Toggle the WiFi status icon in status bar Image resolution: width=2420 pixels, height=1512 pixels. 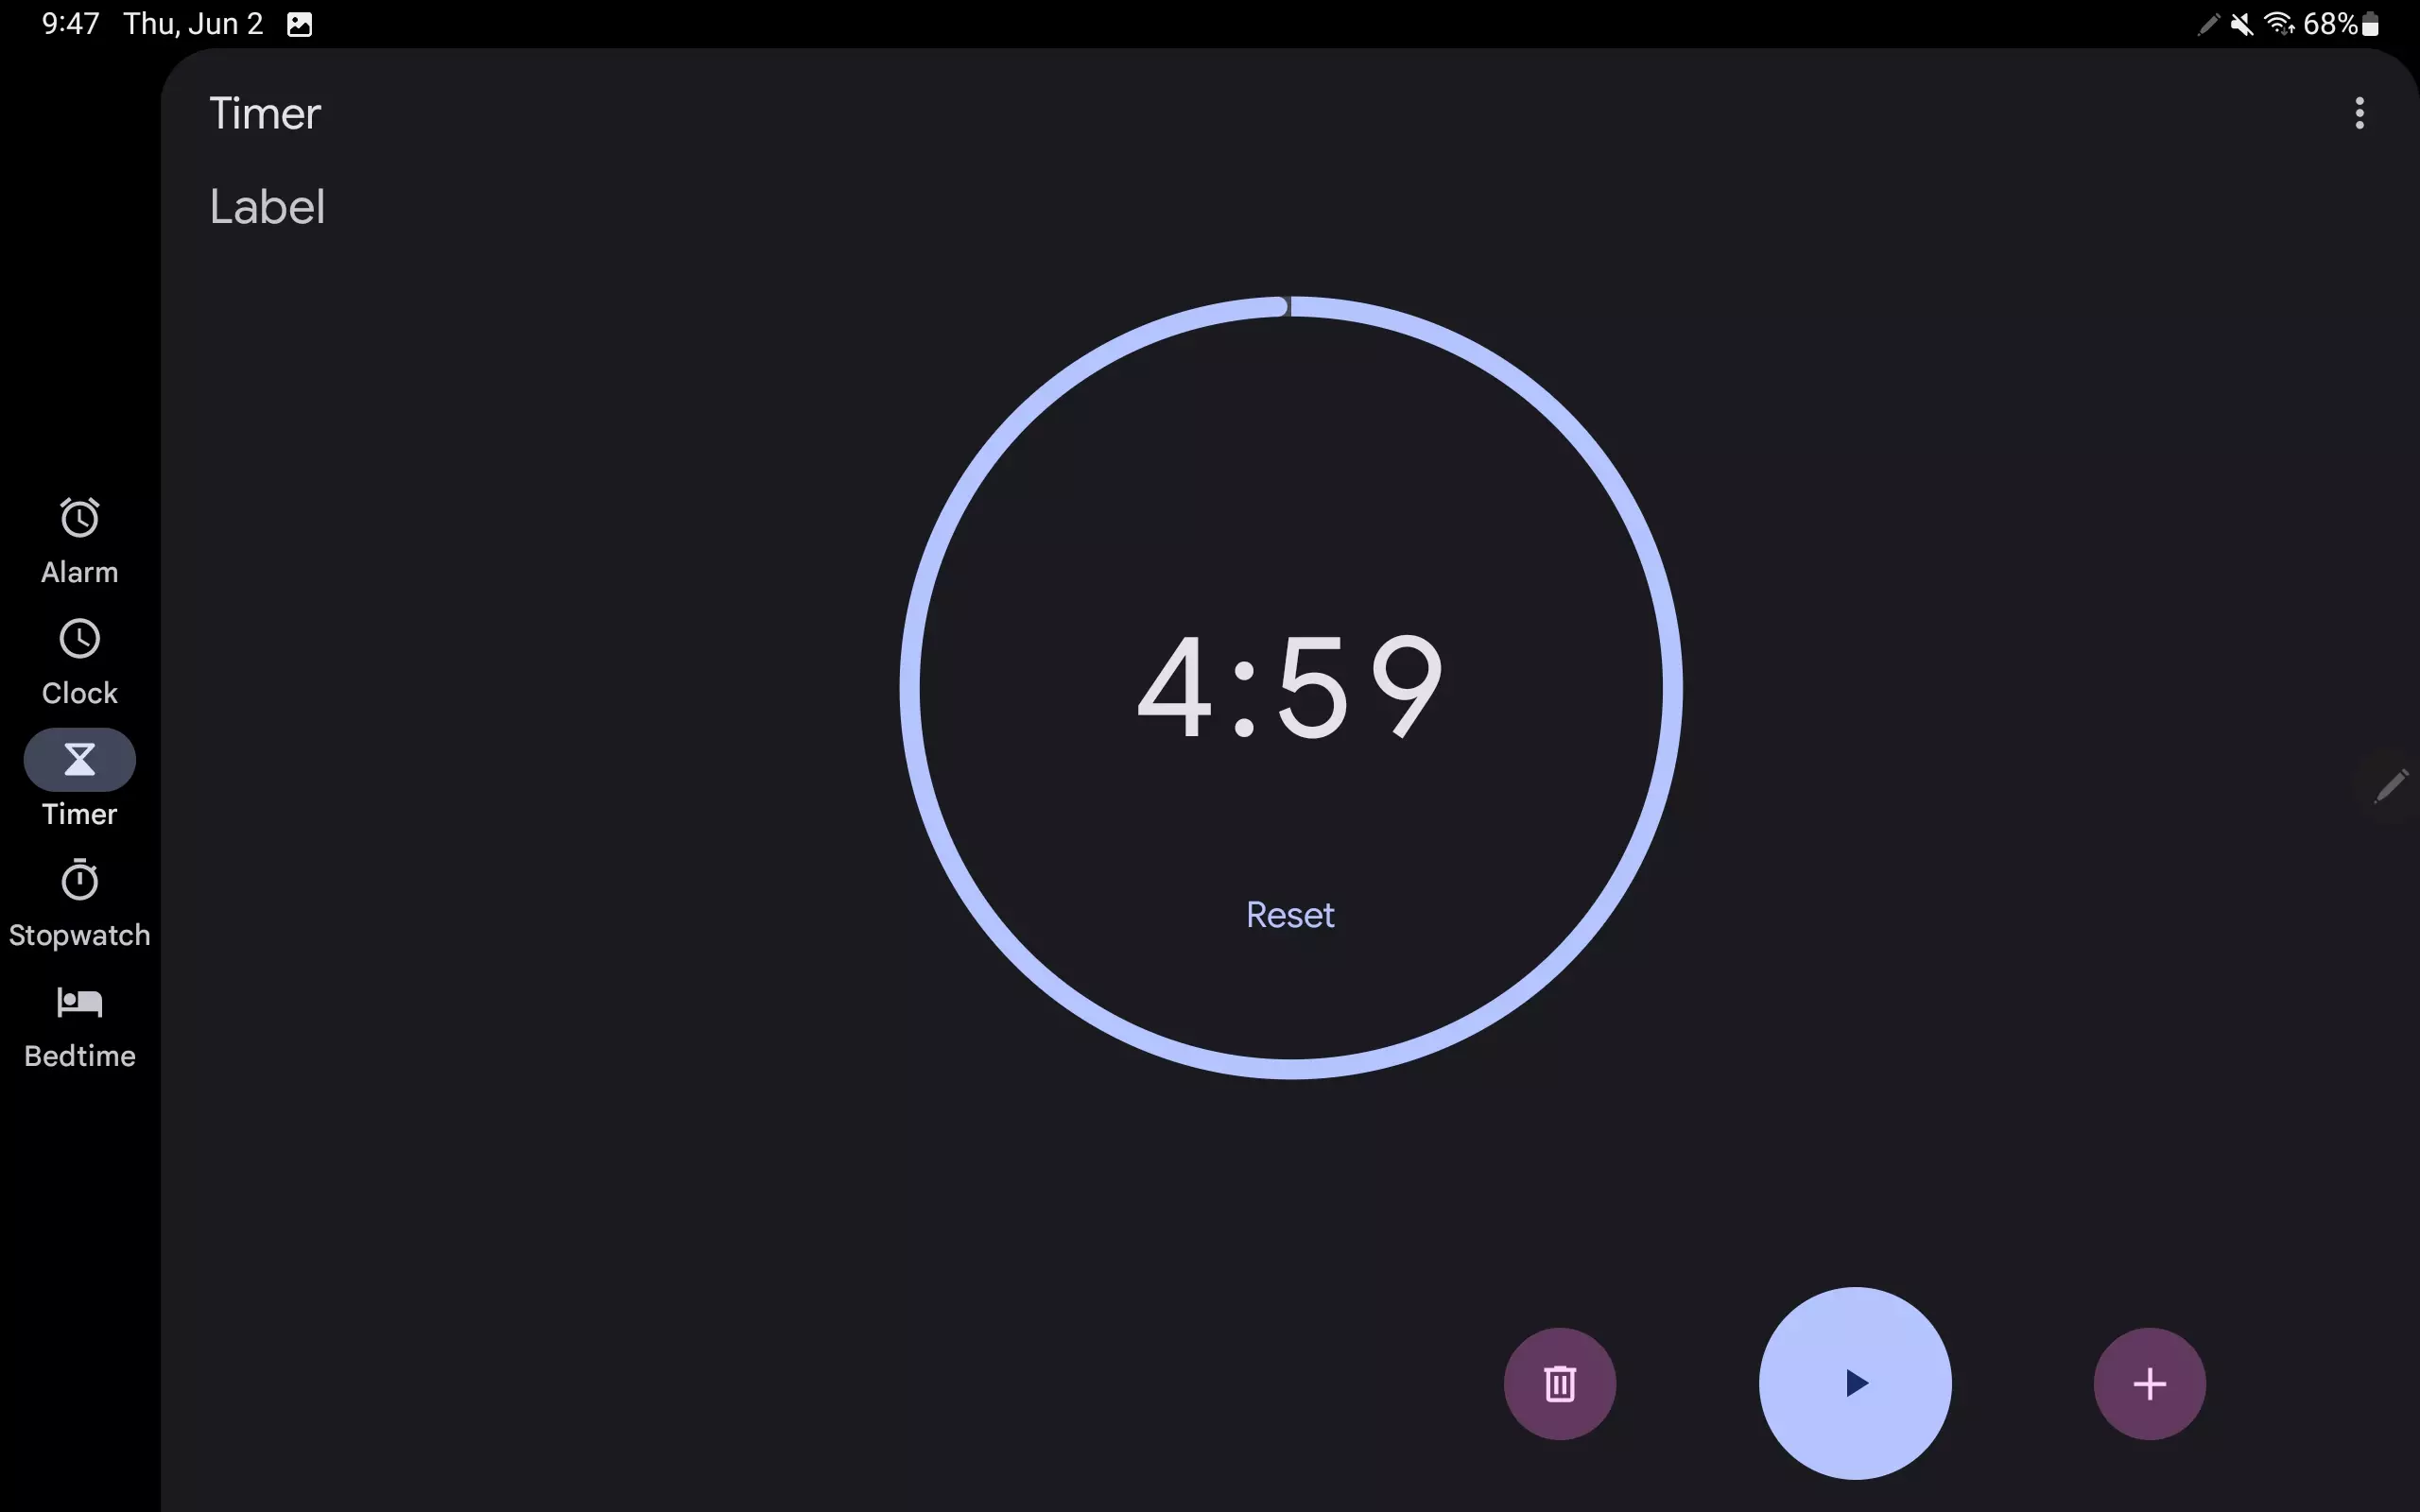2282,23
